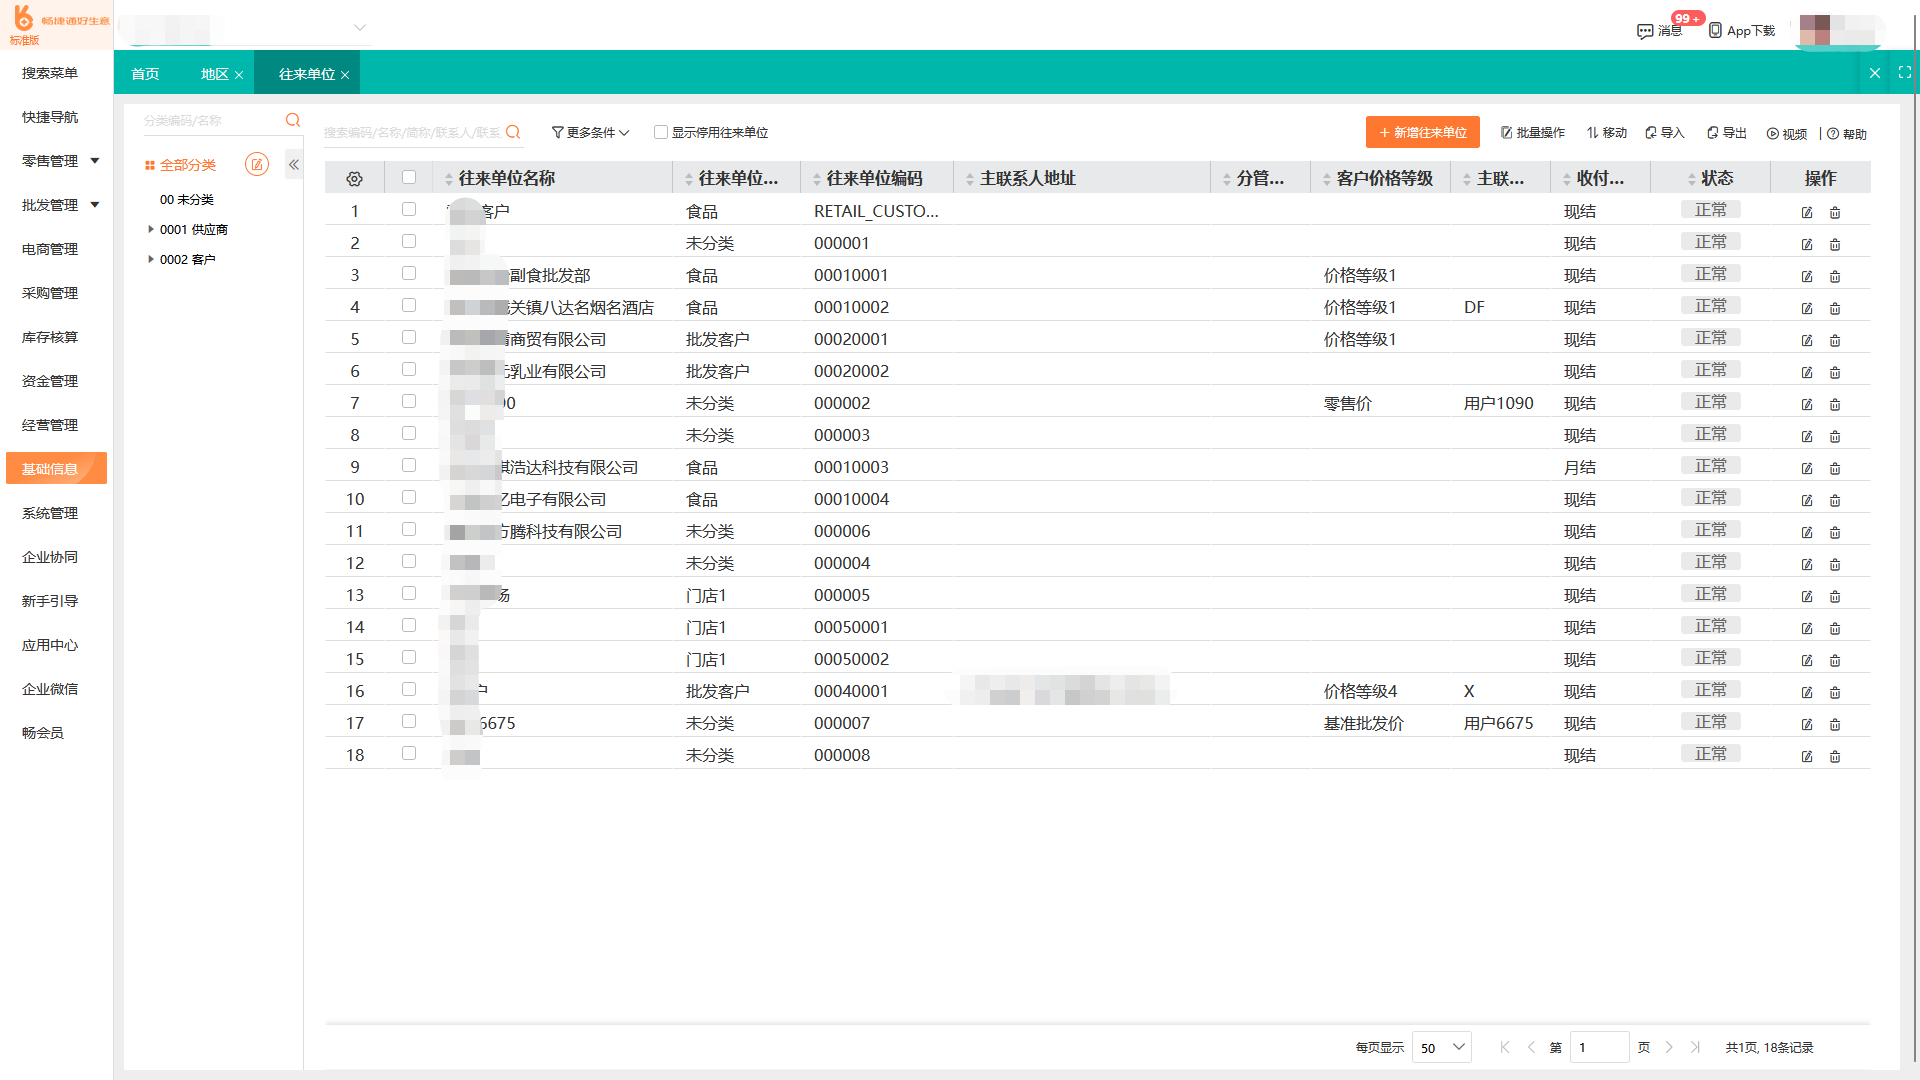Screen dimensions: 1920x1080
Task: Click the 批量操作 icon
Action: 1532,131
